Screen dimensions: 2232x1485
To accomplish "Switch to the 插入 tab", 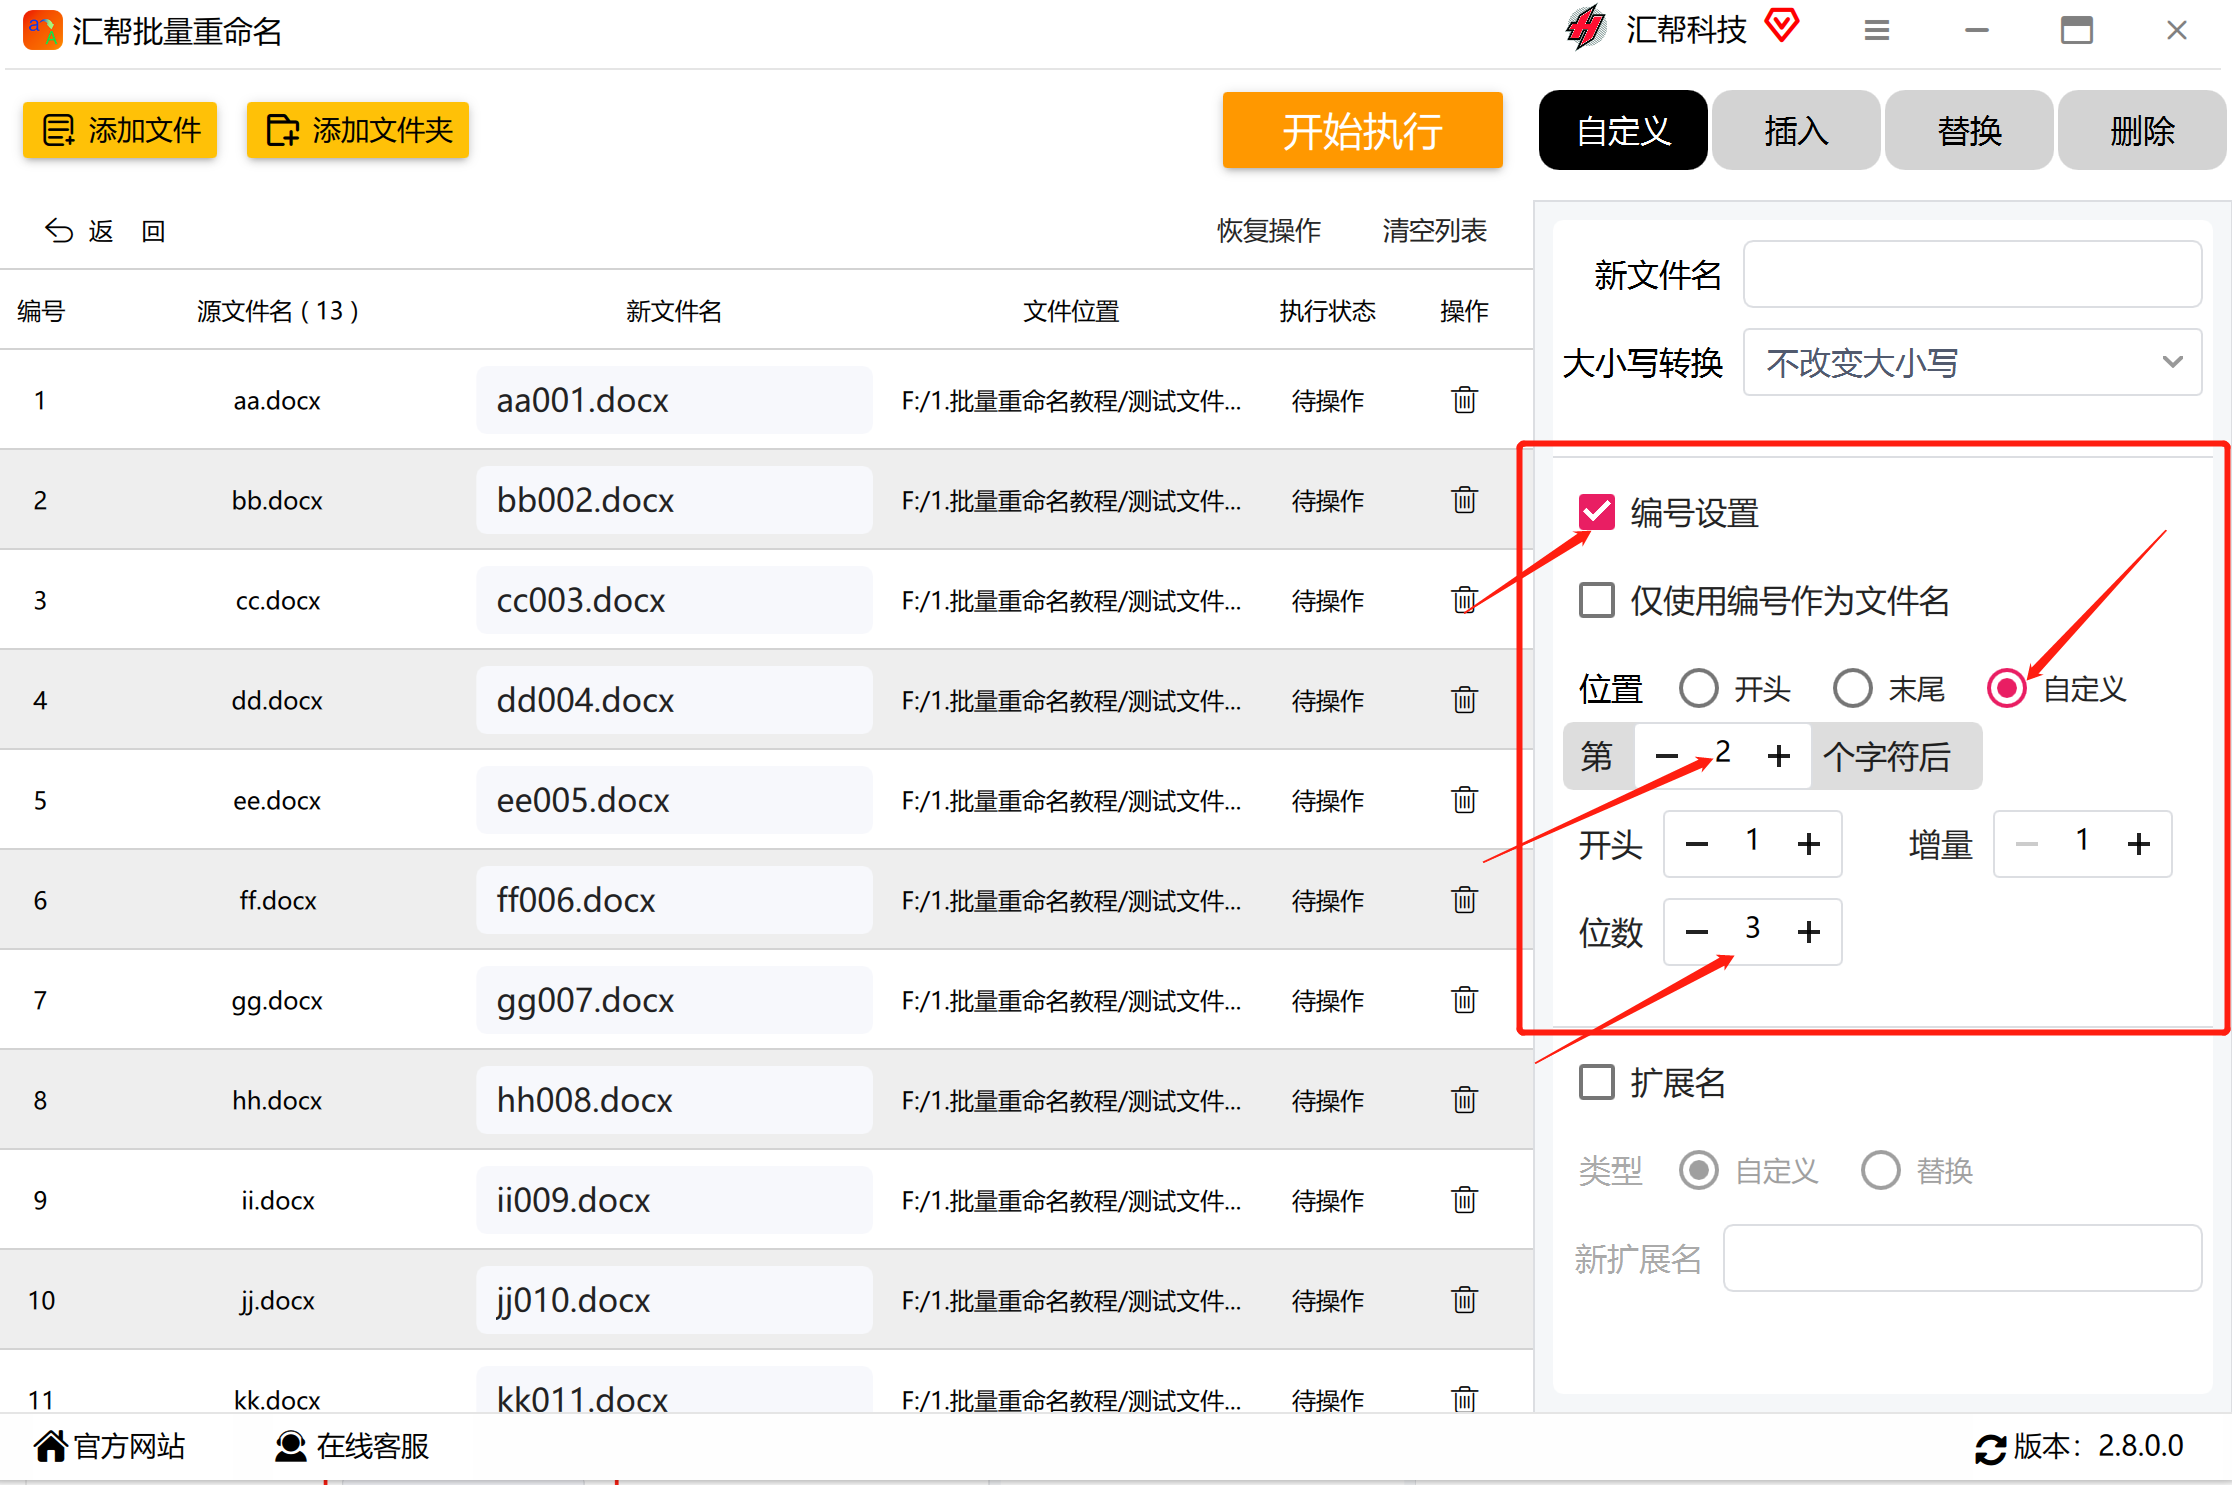I will click(x=1795, y=129).
